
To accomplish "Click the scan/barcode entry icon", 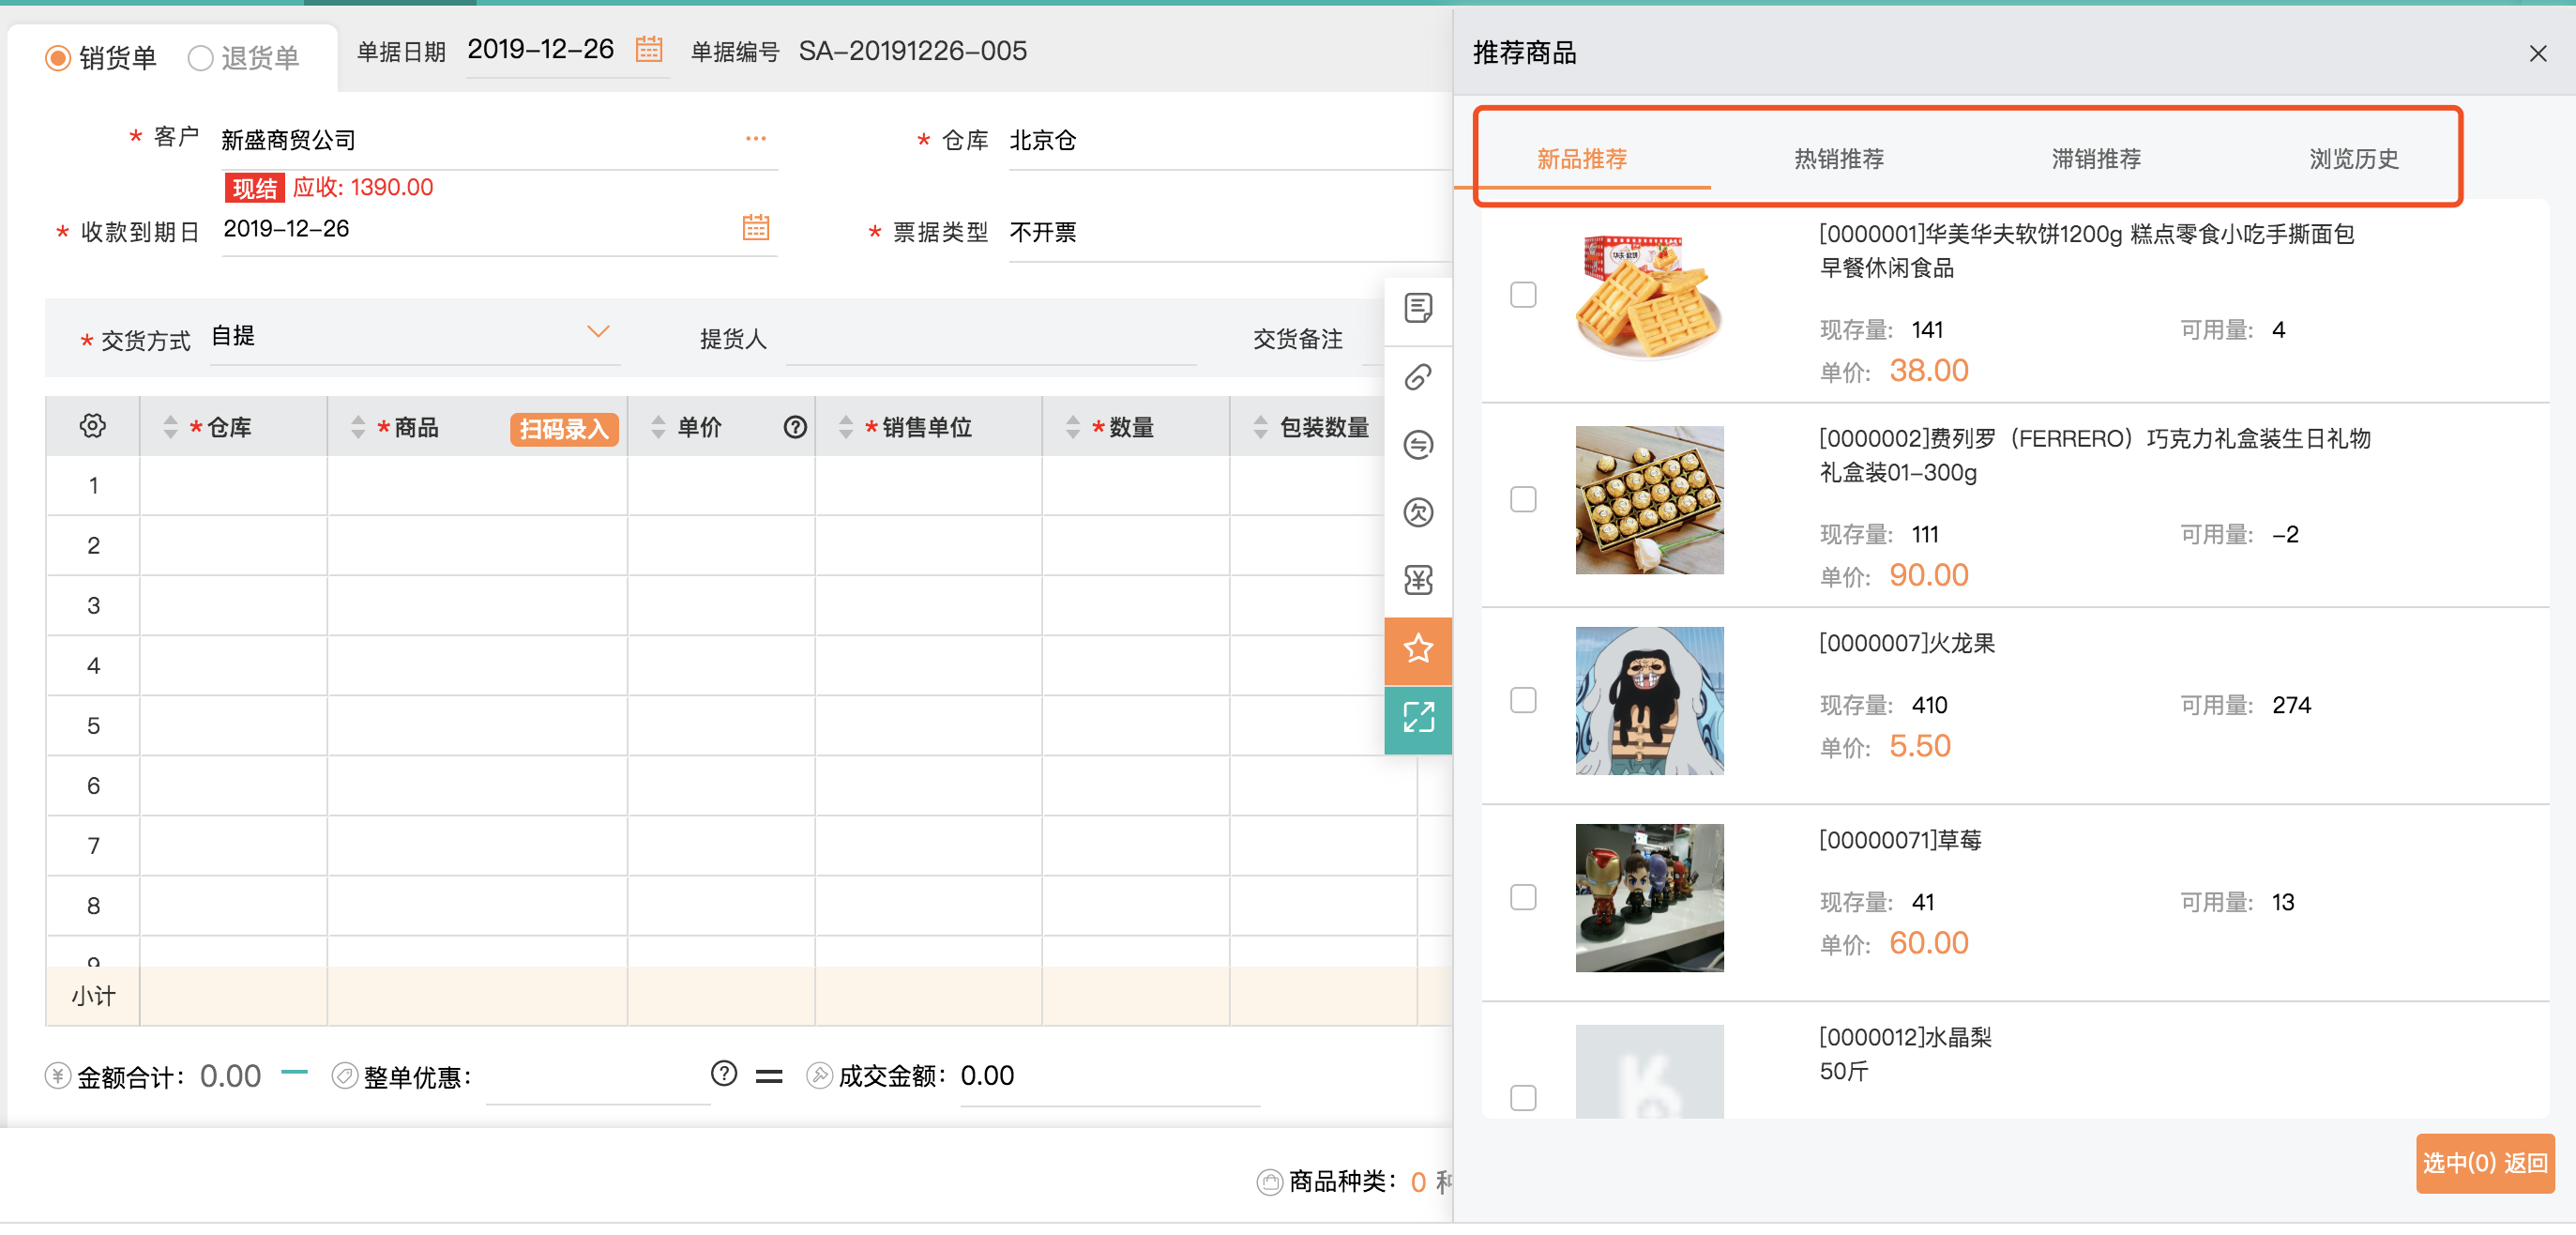I will tap(567, 431).
